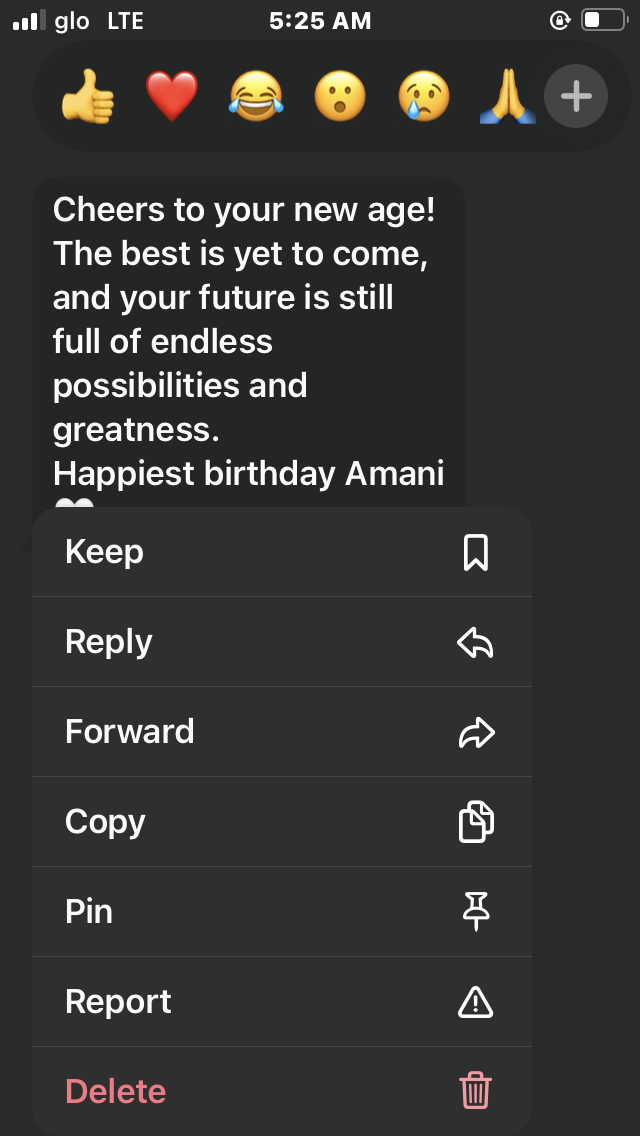Image resolution: width=640 pixels, height=1136 pixels.
Task: Tap the warning triangle icon
Action: 476,1002
